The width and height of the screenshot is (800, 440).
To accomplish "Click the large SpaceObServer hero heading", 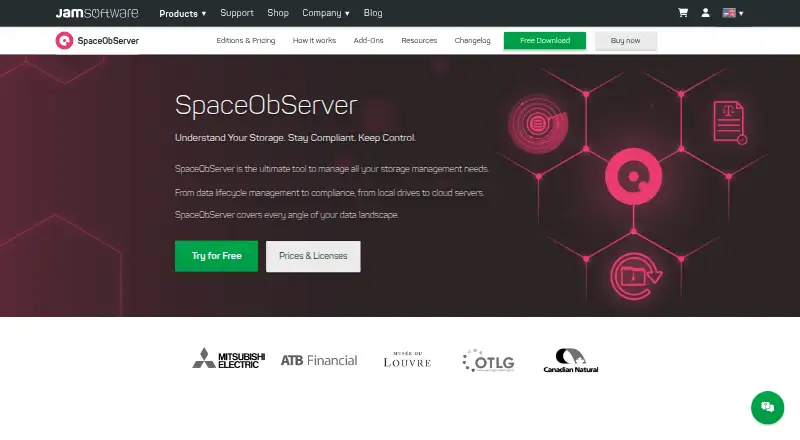I will tap(266, 105).
